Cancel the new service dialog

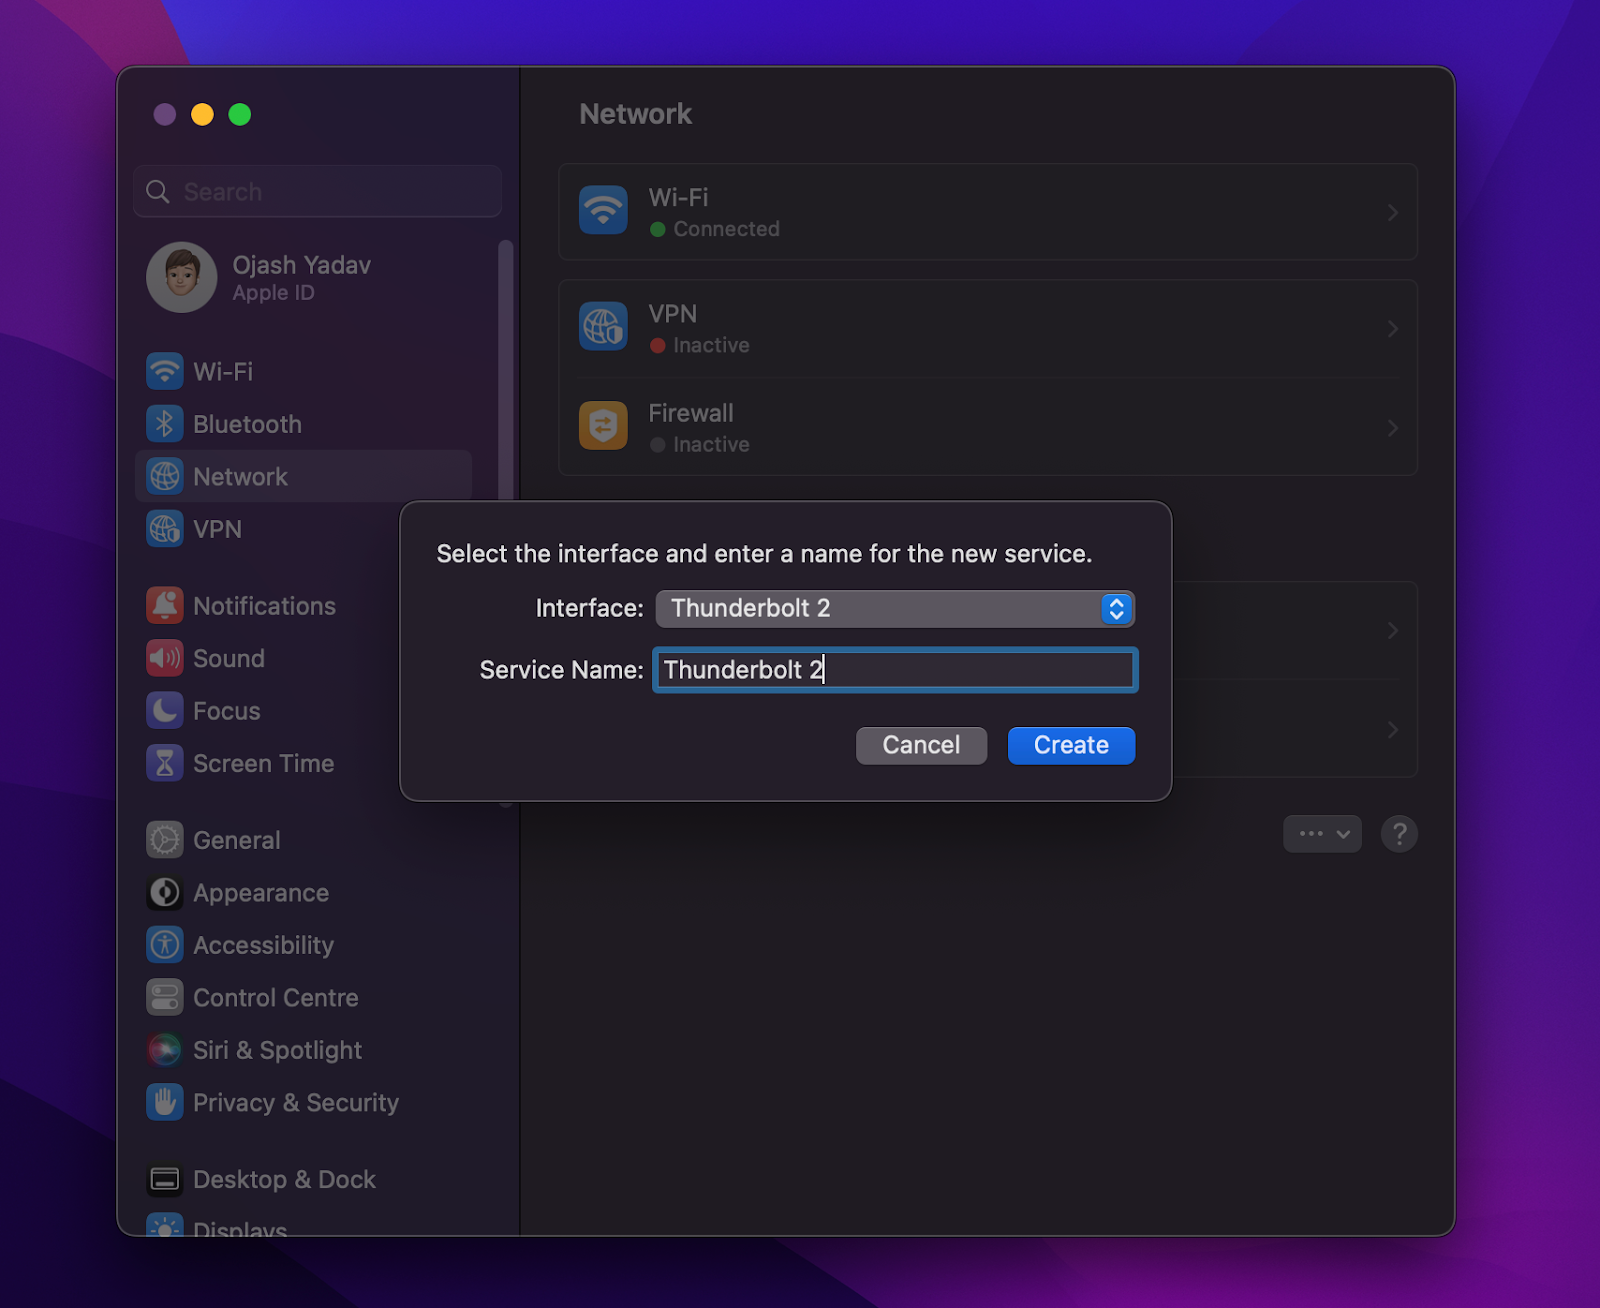click(921, 745)
